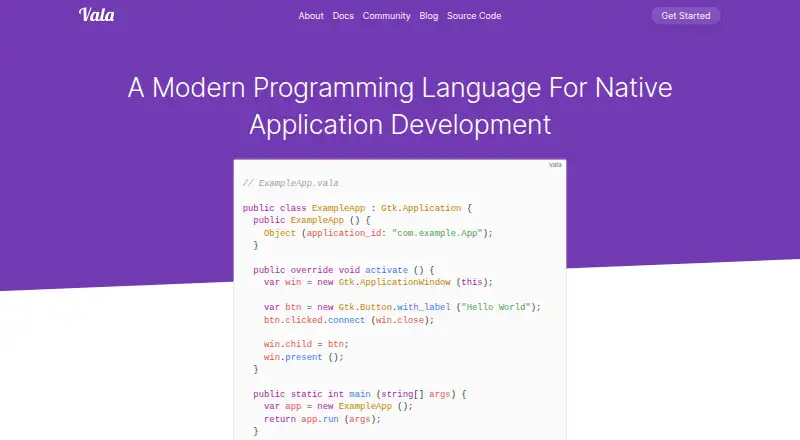This screenshot has width=800, height=440.
Task: Click the 'public override void activate' line
Action: pyautogui.click(x=344, y=270)
